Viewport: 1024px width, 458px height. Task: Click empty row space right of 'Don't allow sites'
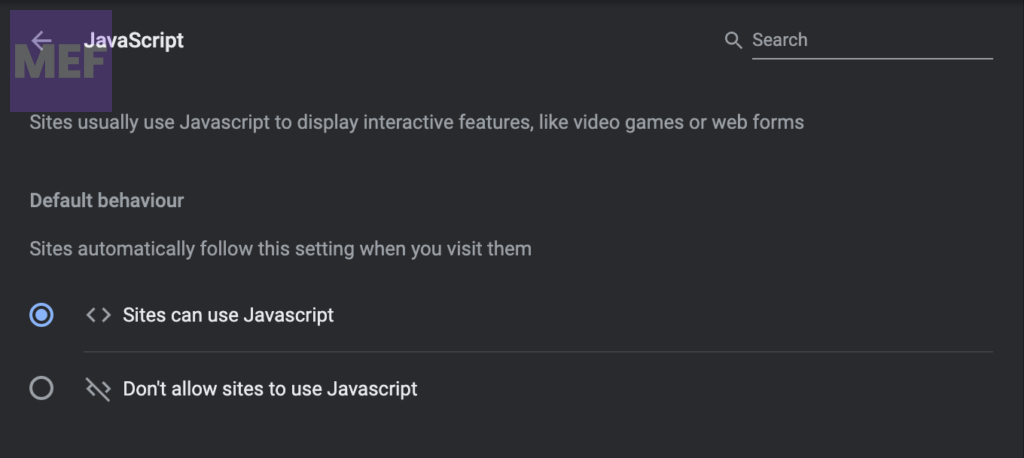click(700, 389)
